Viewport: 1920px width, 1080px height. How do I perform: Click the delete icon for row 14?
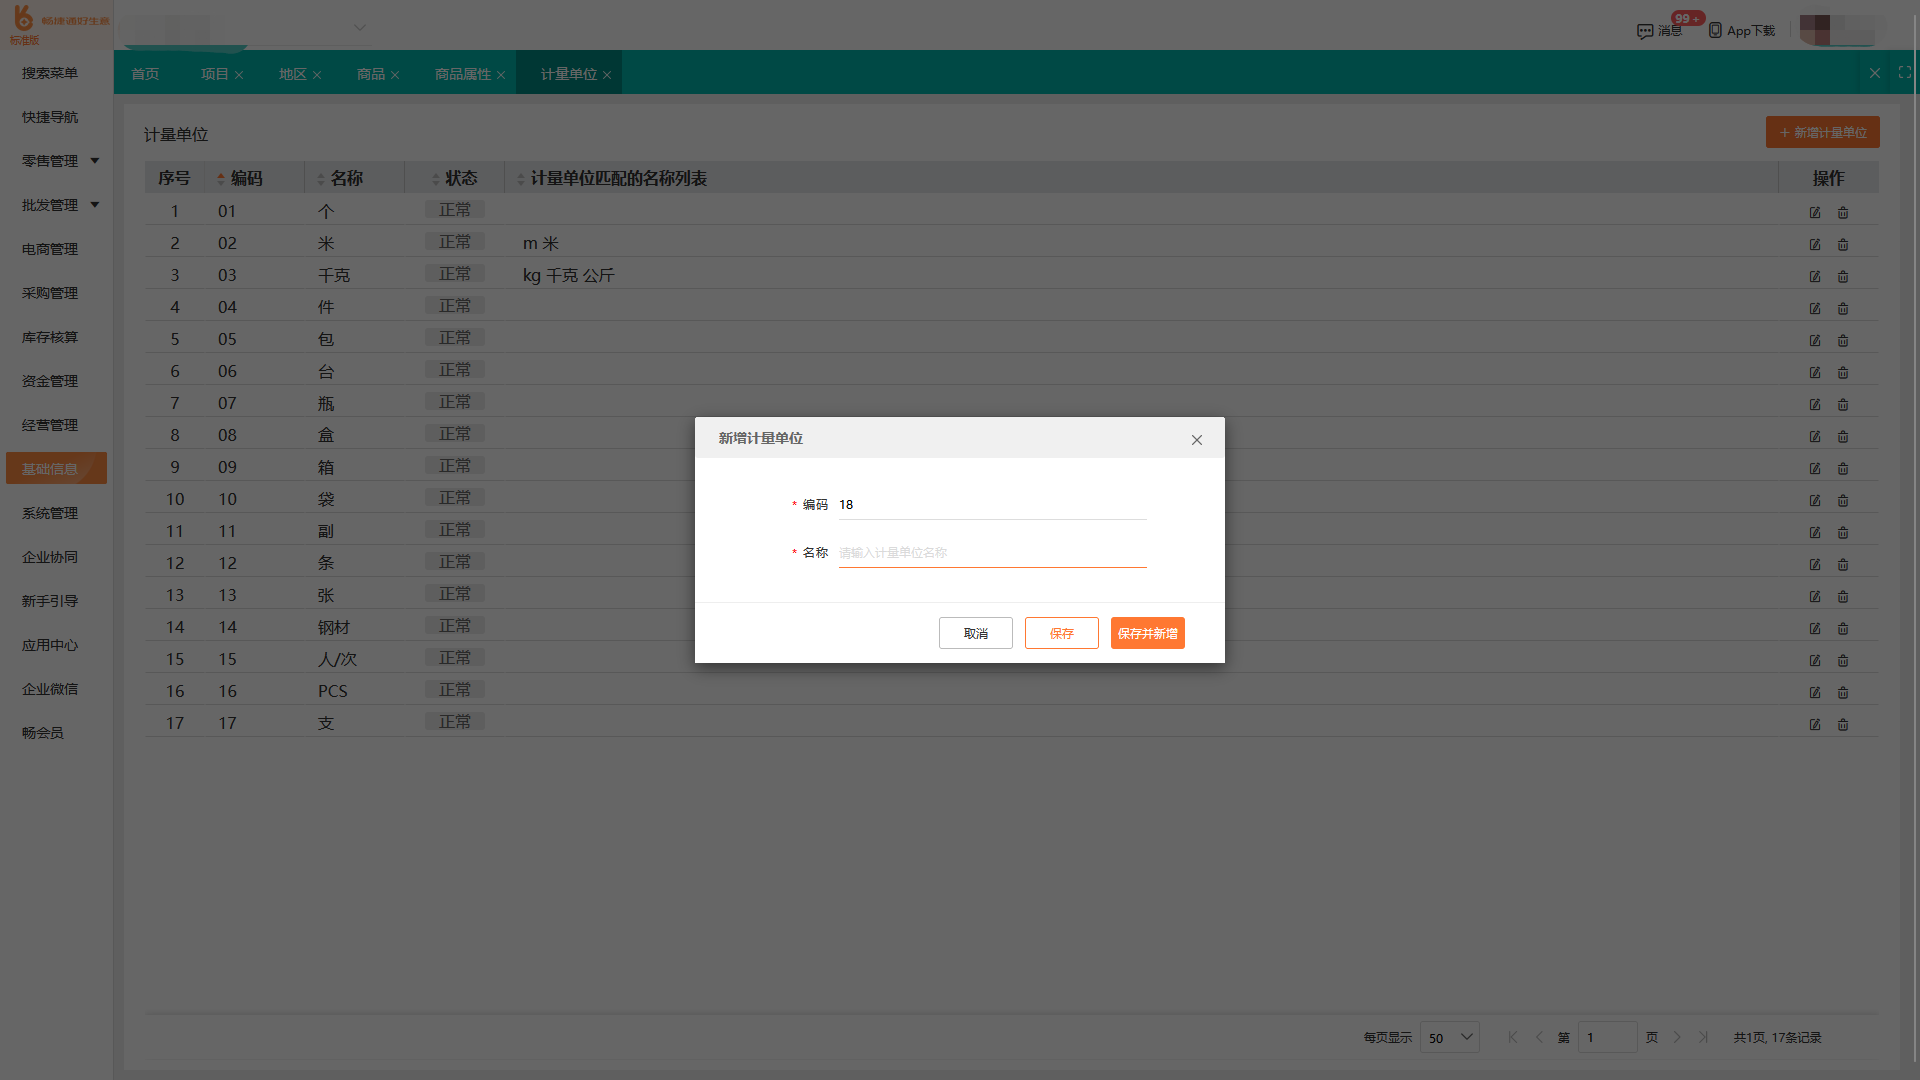[1844, 628]
